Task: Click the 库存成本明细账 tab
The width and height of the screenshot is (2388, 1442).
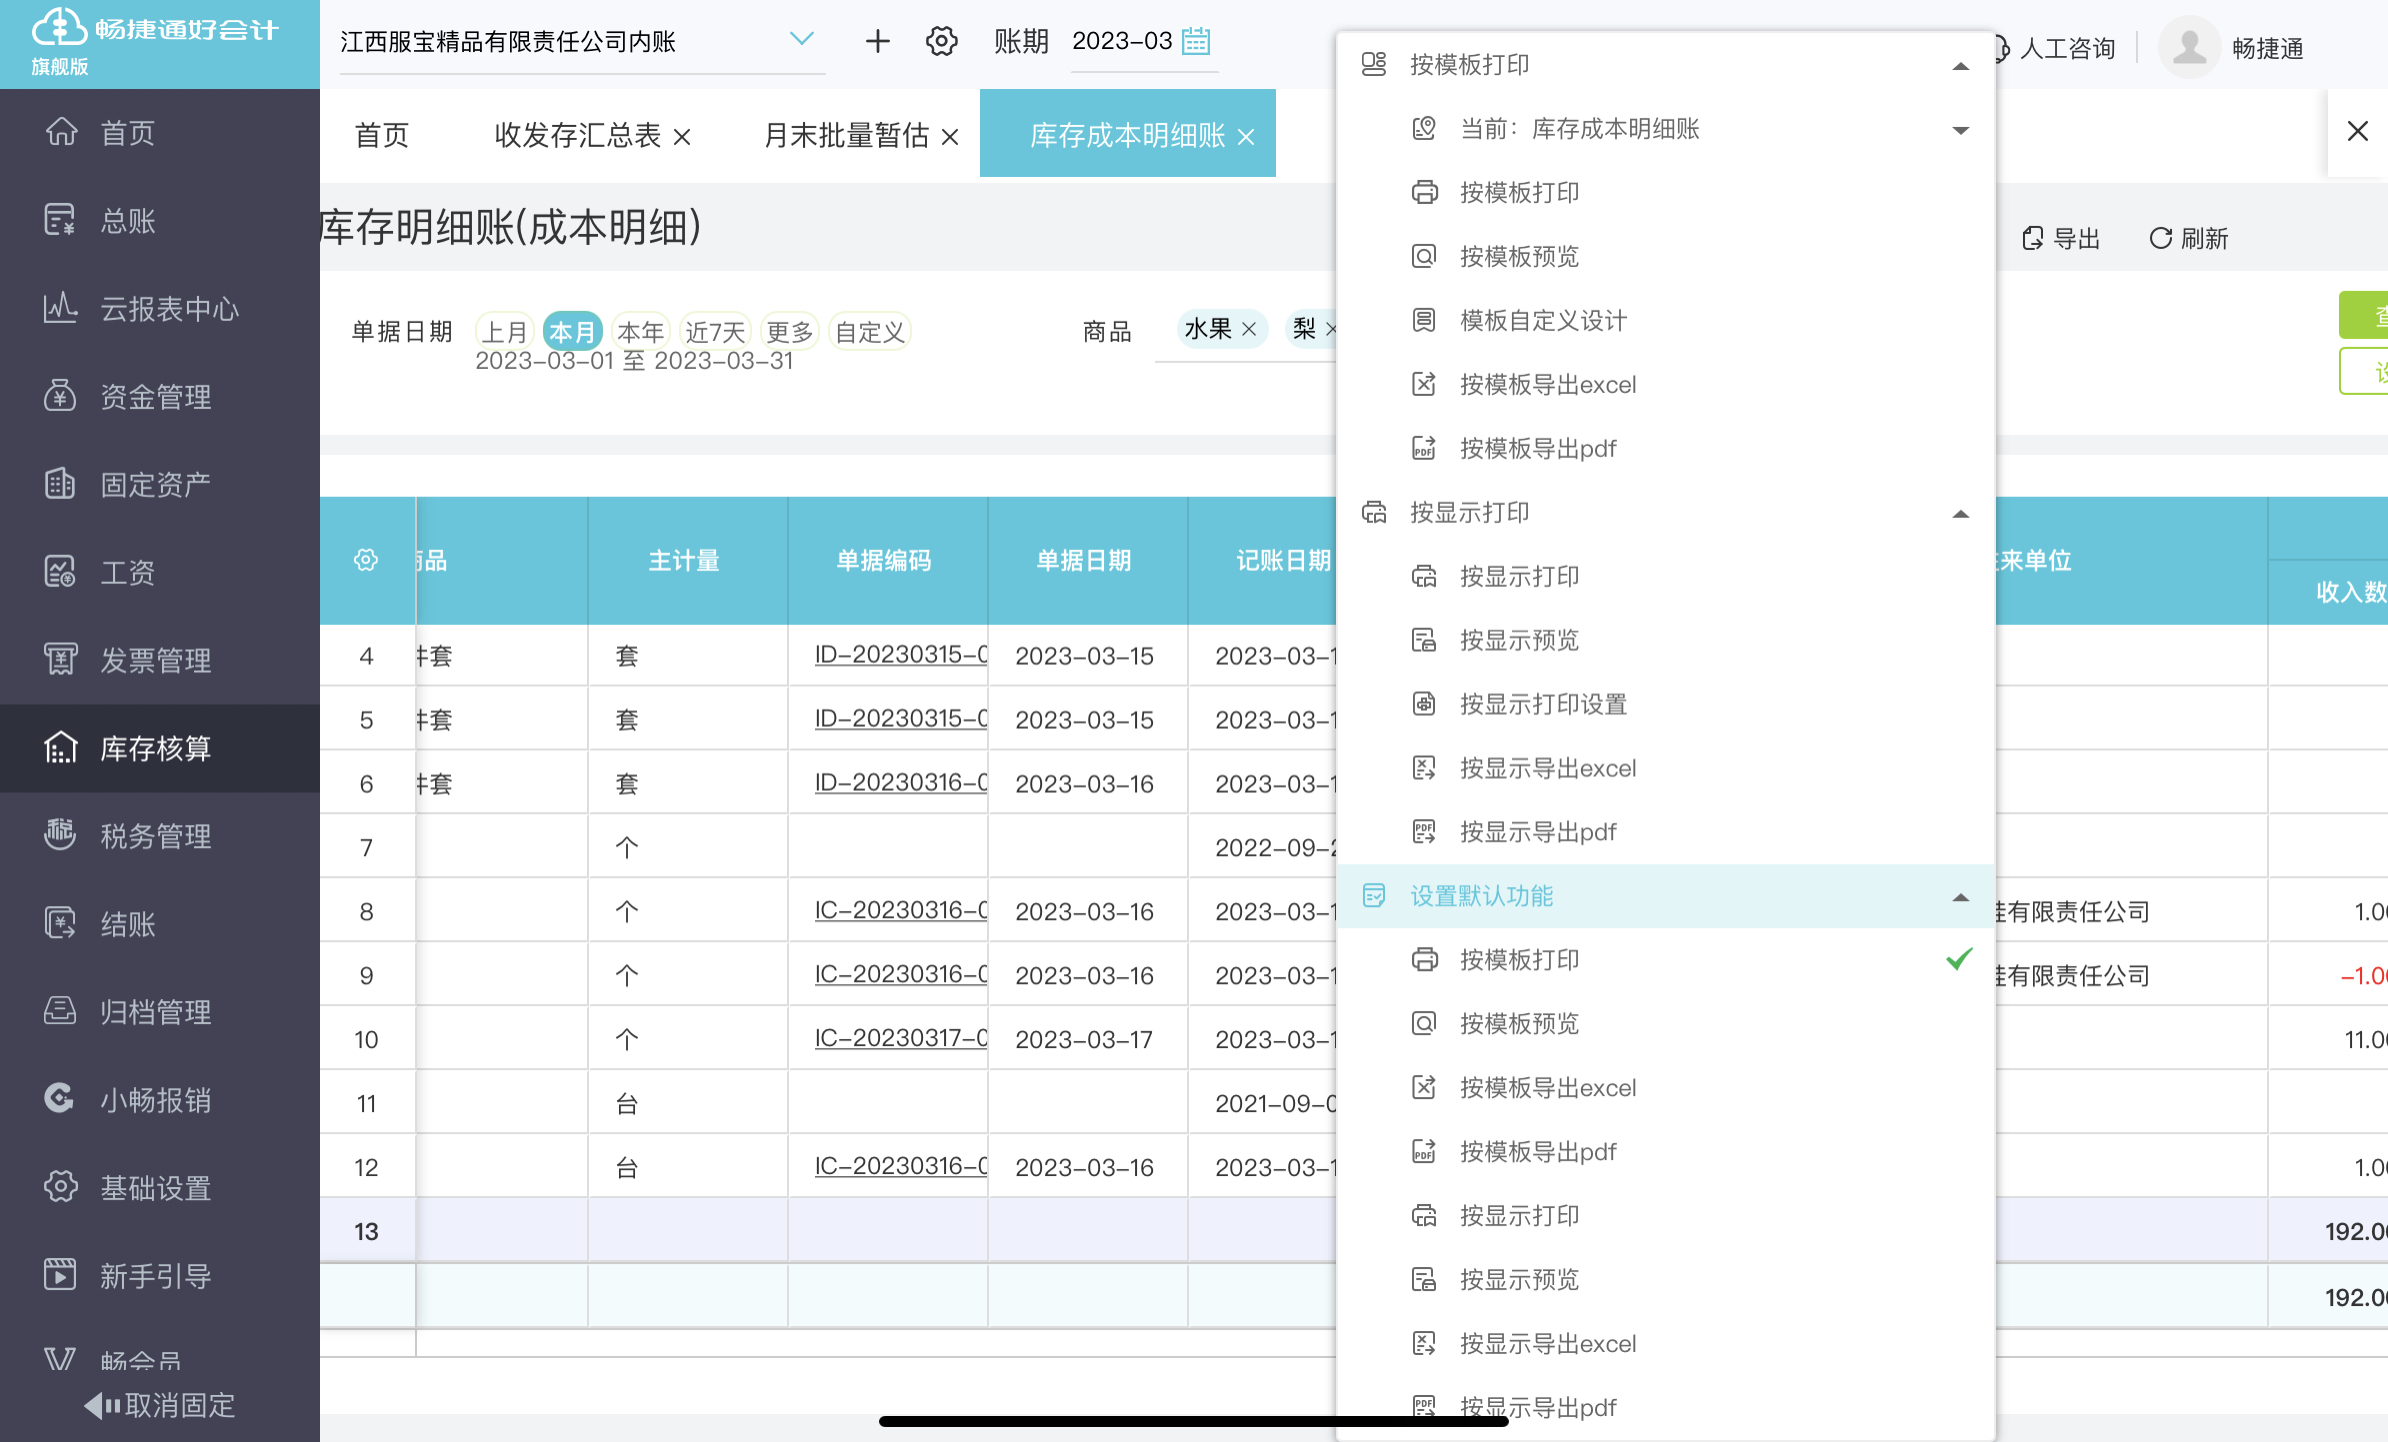Action: 1119,135
